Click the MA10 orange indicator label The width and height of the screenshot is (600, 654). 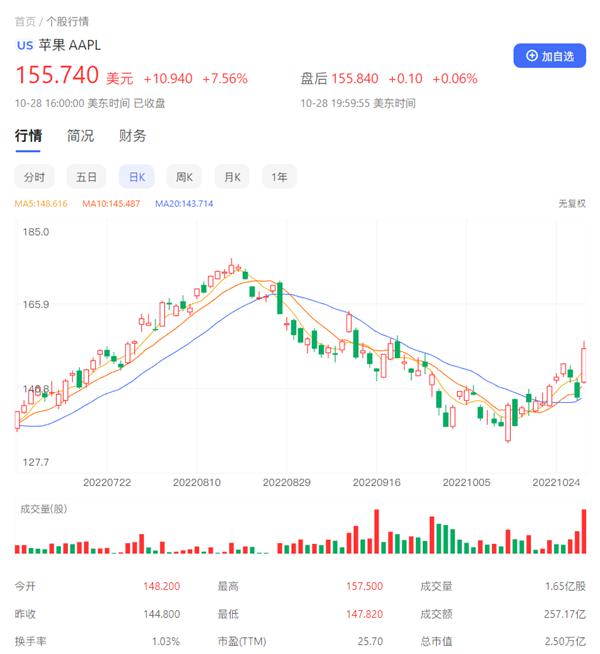113,204
